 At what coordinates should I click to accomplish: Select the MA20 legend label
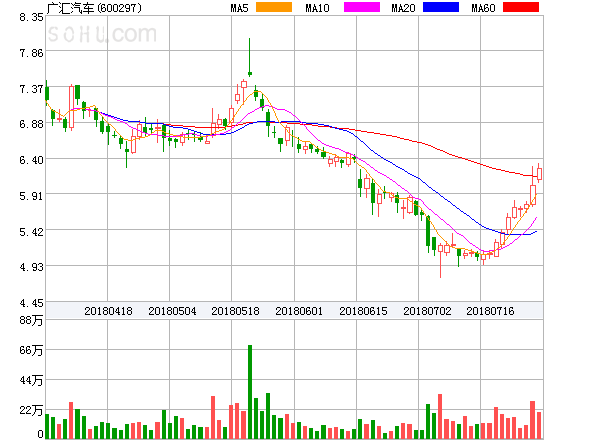pyautogui.click(x=403, y=8)
